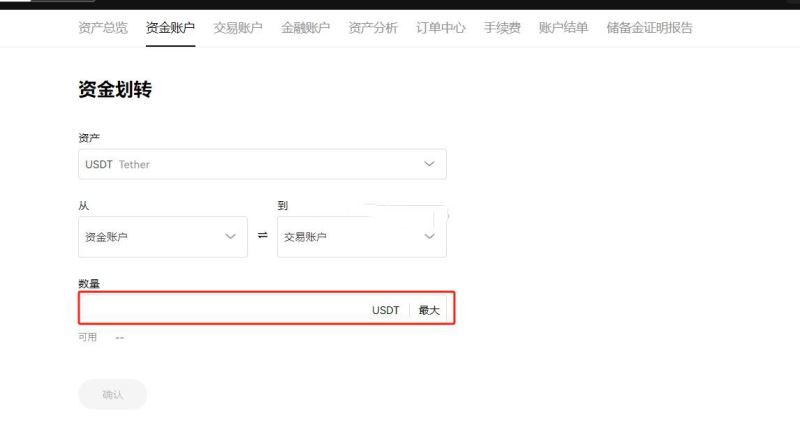Image resolution: width=800 pixels, height=432 pixels.
Task: View the 手续费 tab
Action: coord(502,28)
